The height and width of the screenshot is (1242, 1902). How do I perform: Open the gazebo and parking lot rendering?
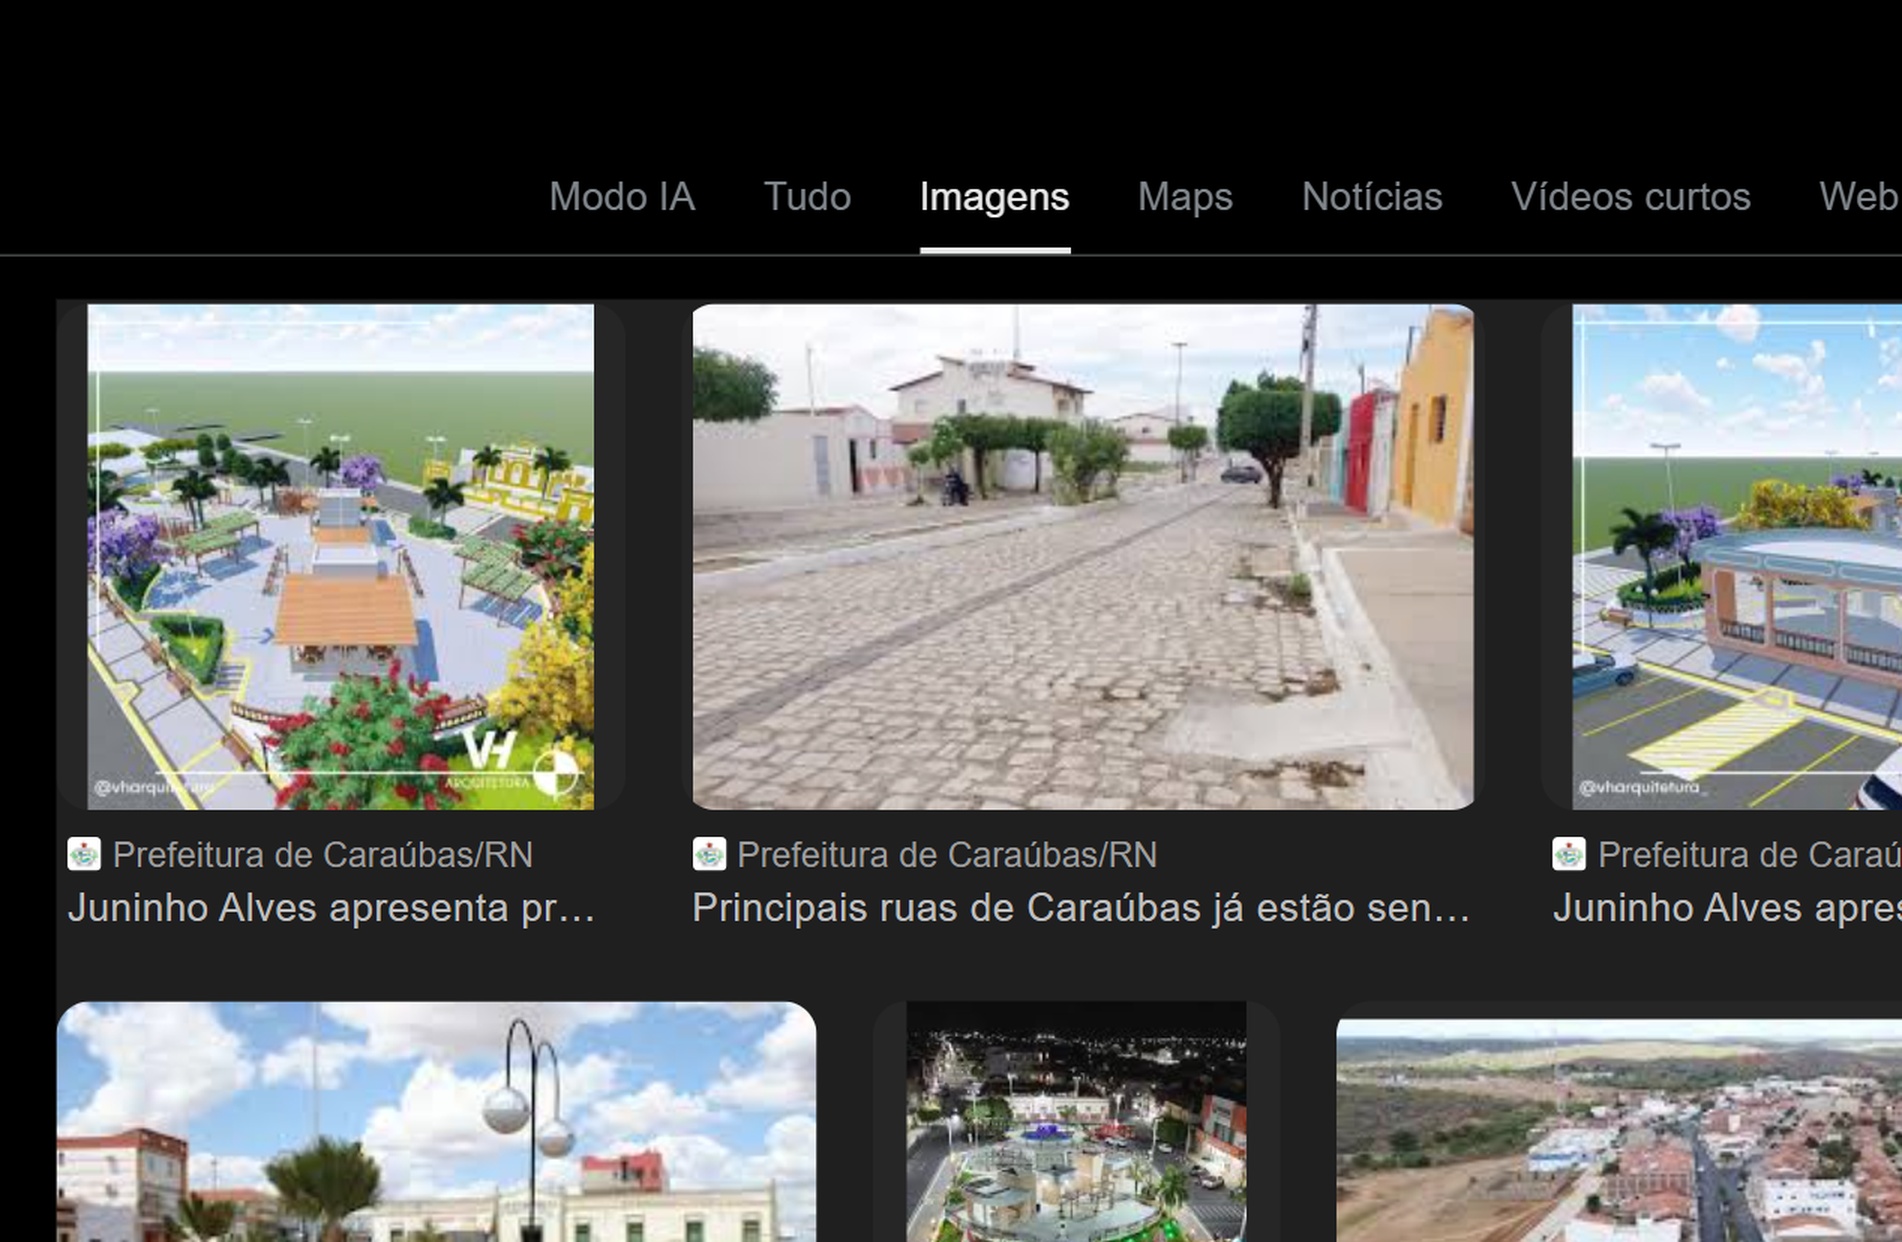coord(1736,557)
